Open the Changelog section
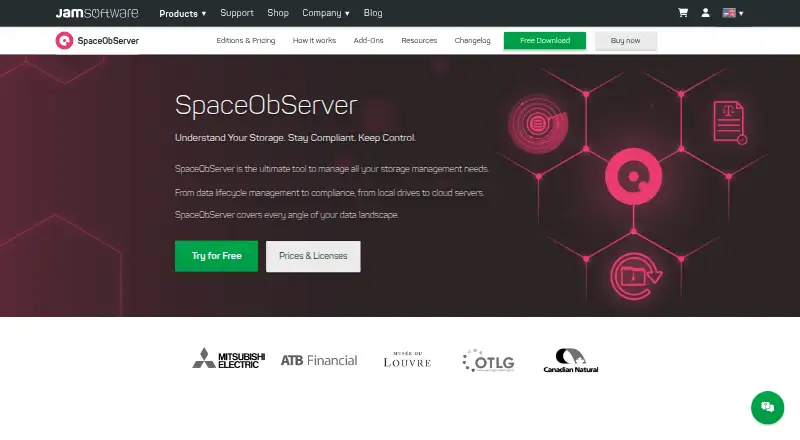800x440 pixels. (x=472, y=40)
